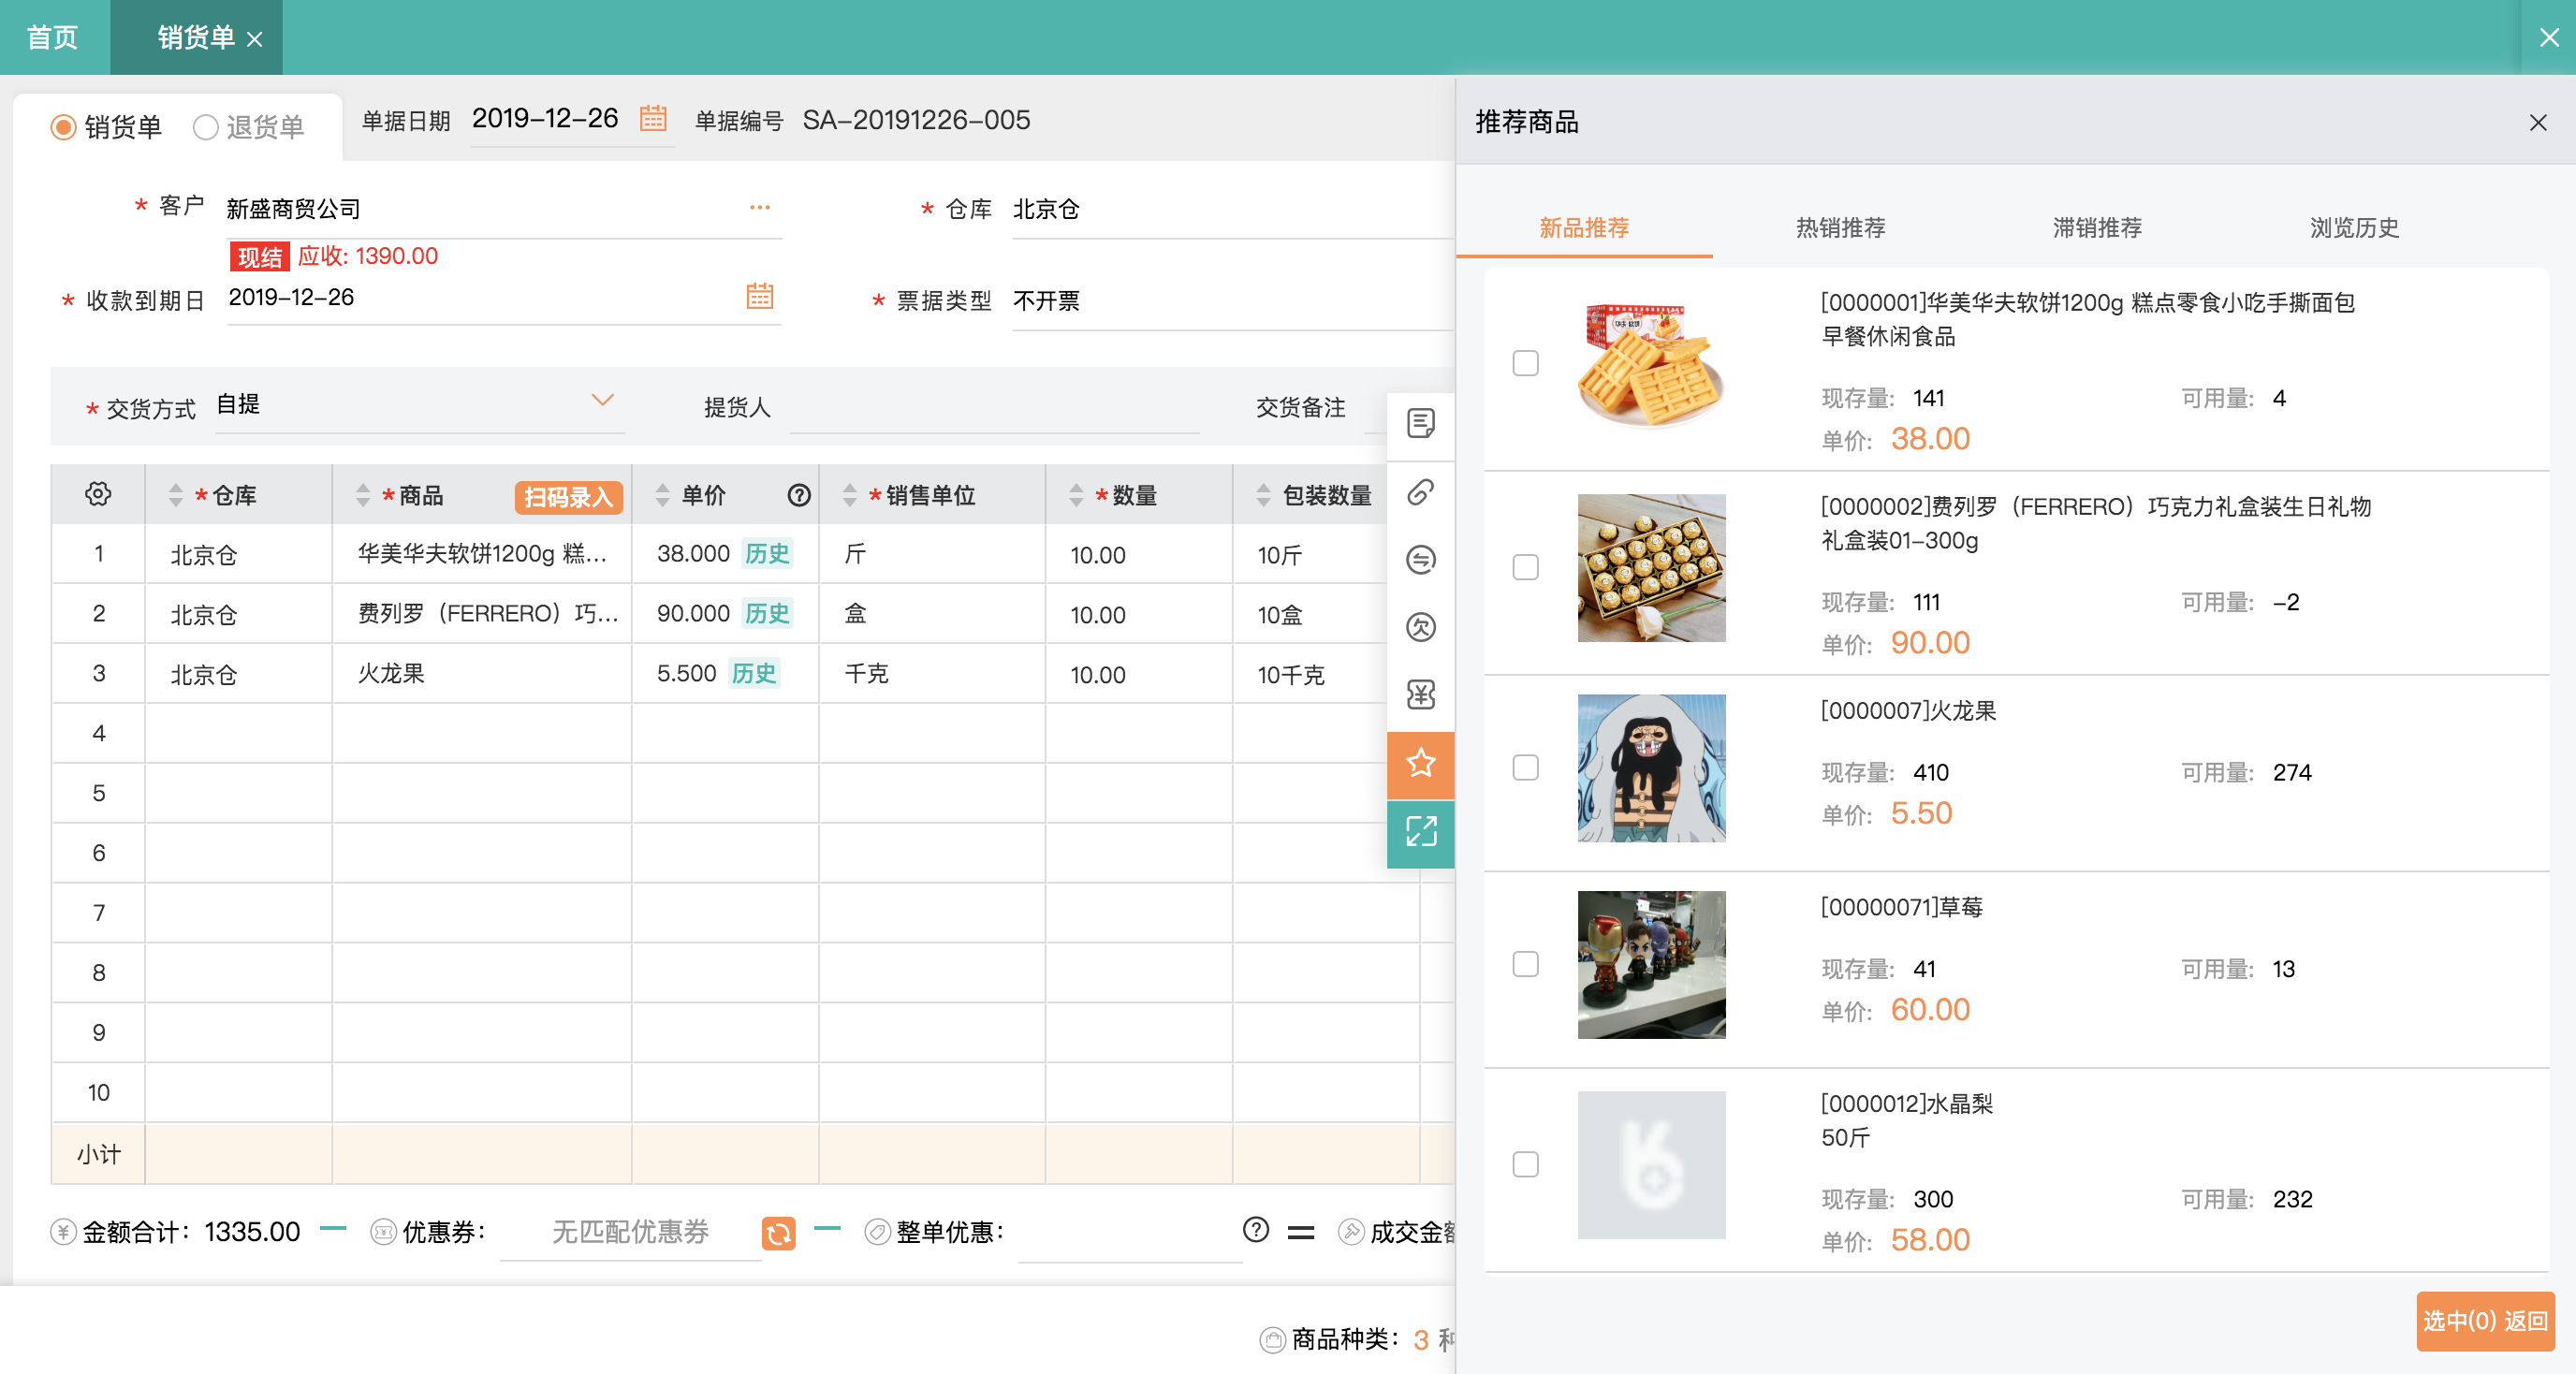The height and width of the screenshot is (1374, 2576).
Task: Click the settings gear icon in table header
Action: coord(97,495)
